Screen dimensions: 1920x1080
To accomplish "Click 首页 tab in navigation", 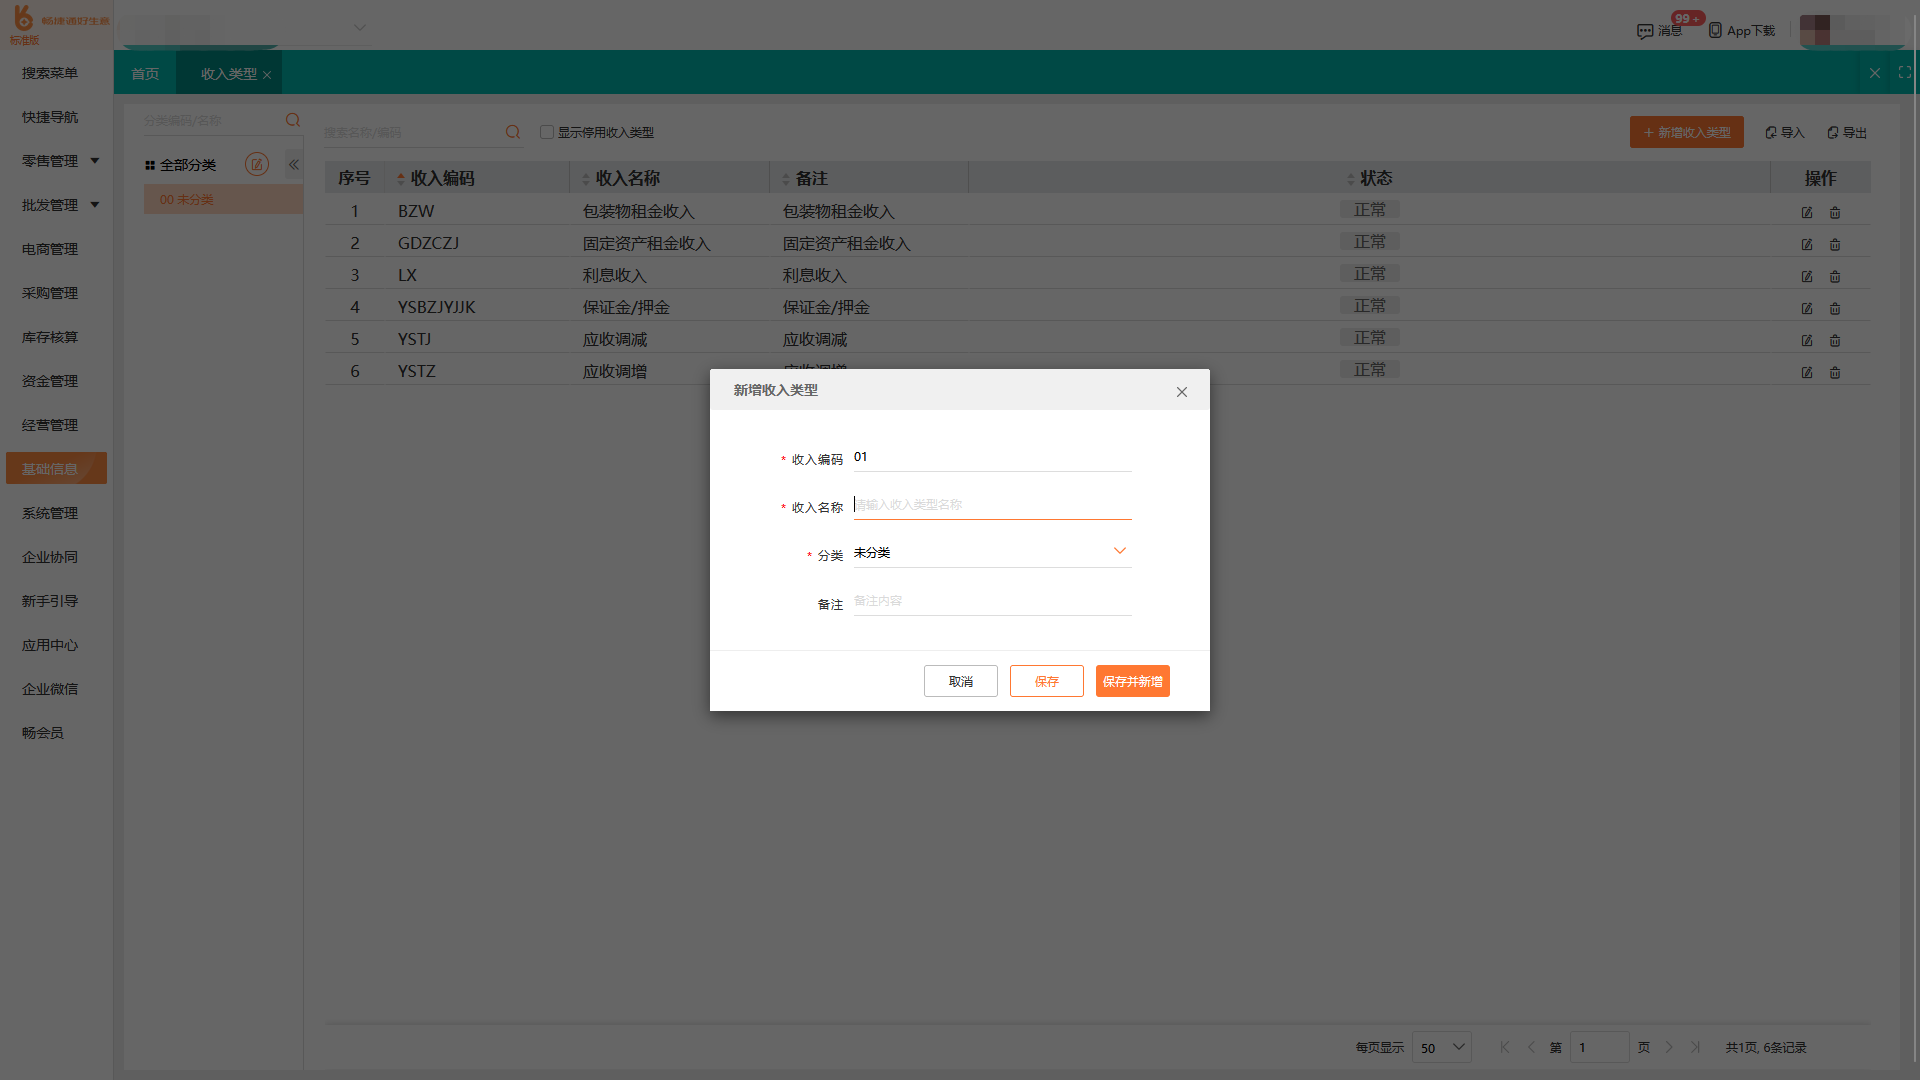I will (x=145, y=74).
